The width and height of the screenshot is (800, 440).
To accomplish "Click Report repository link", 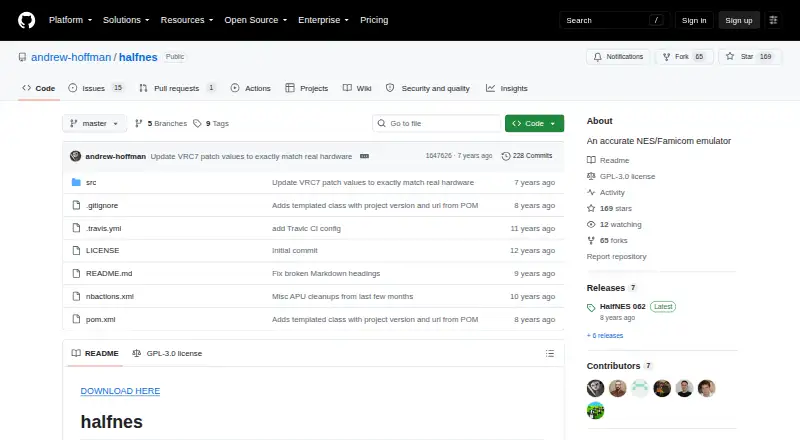I will tap(616, 257).
